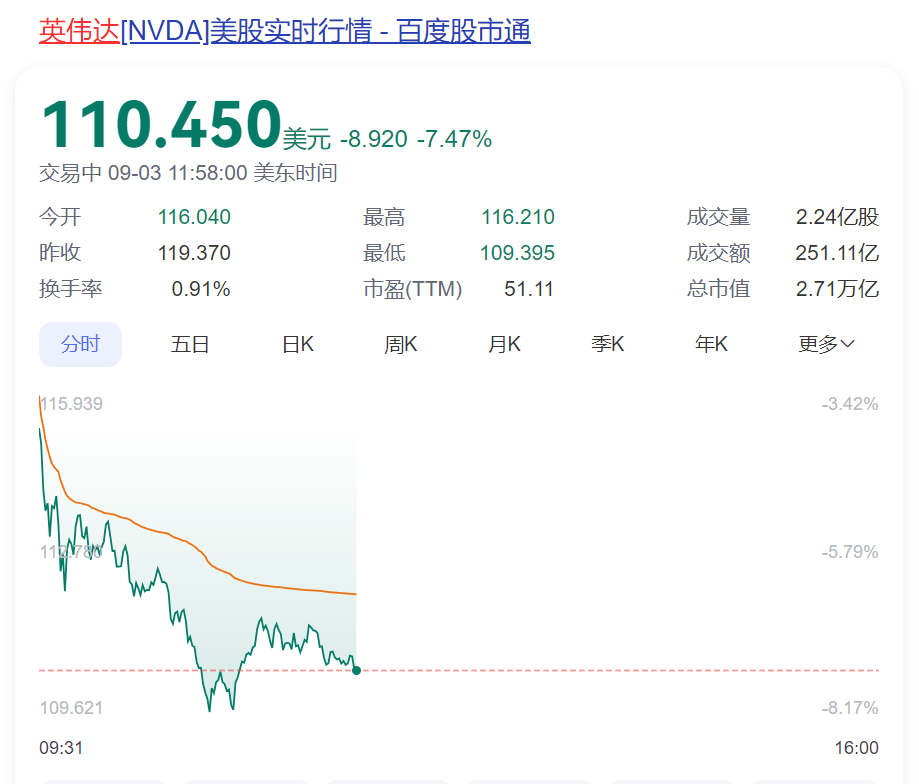
Task: View the 季K quarterly chart
Action: click(x=608, y=343)
